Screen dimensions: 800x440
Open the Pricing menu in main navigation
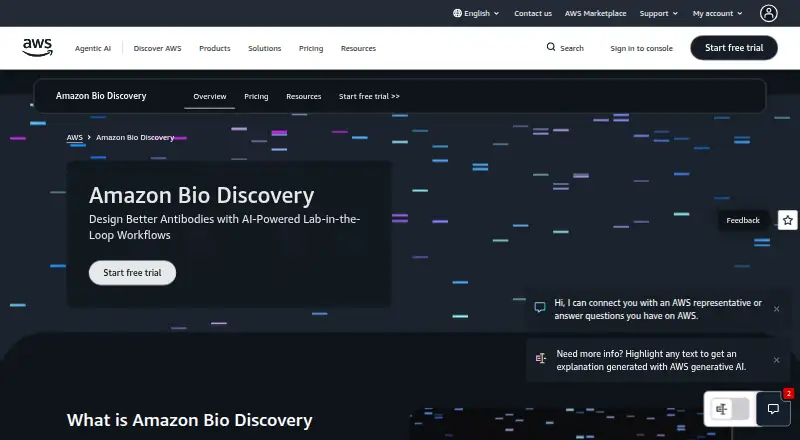(311, 48)
